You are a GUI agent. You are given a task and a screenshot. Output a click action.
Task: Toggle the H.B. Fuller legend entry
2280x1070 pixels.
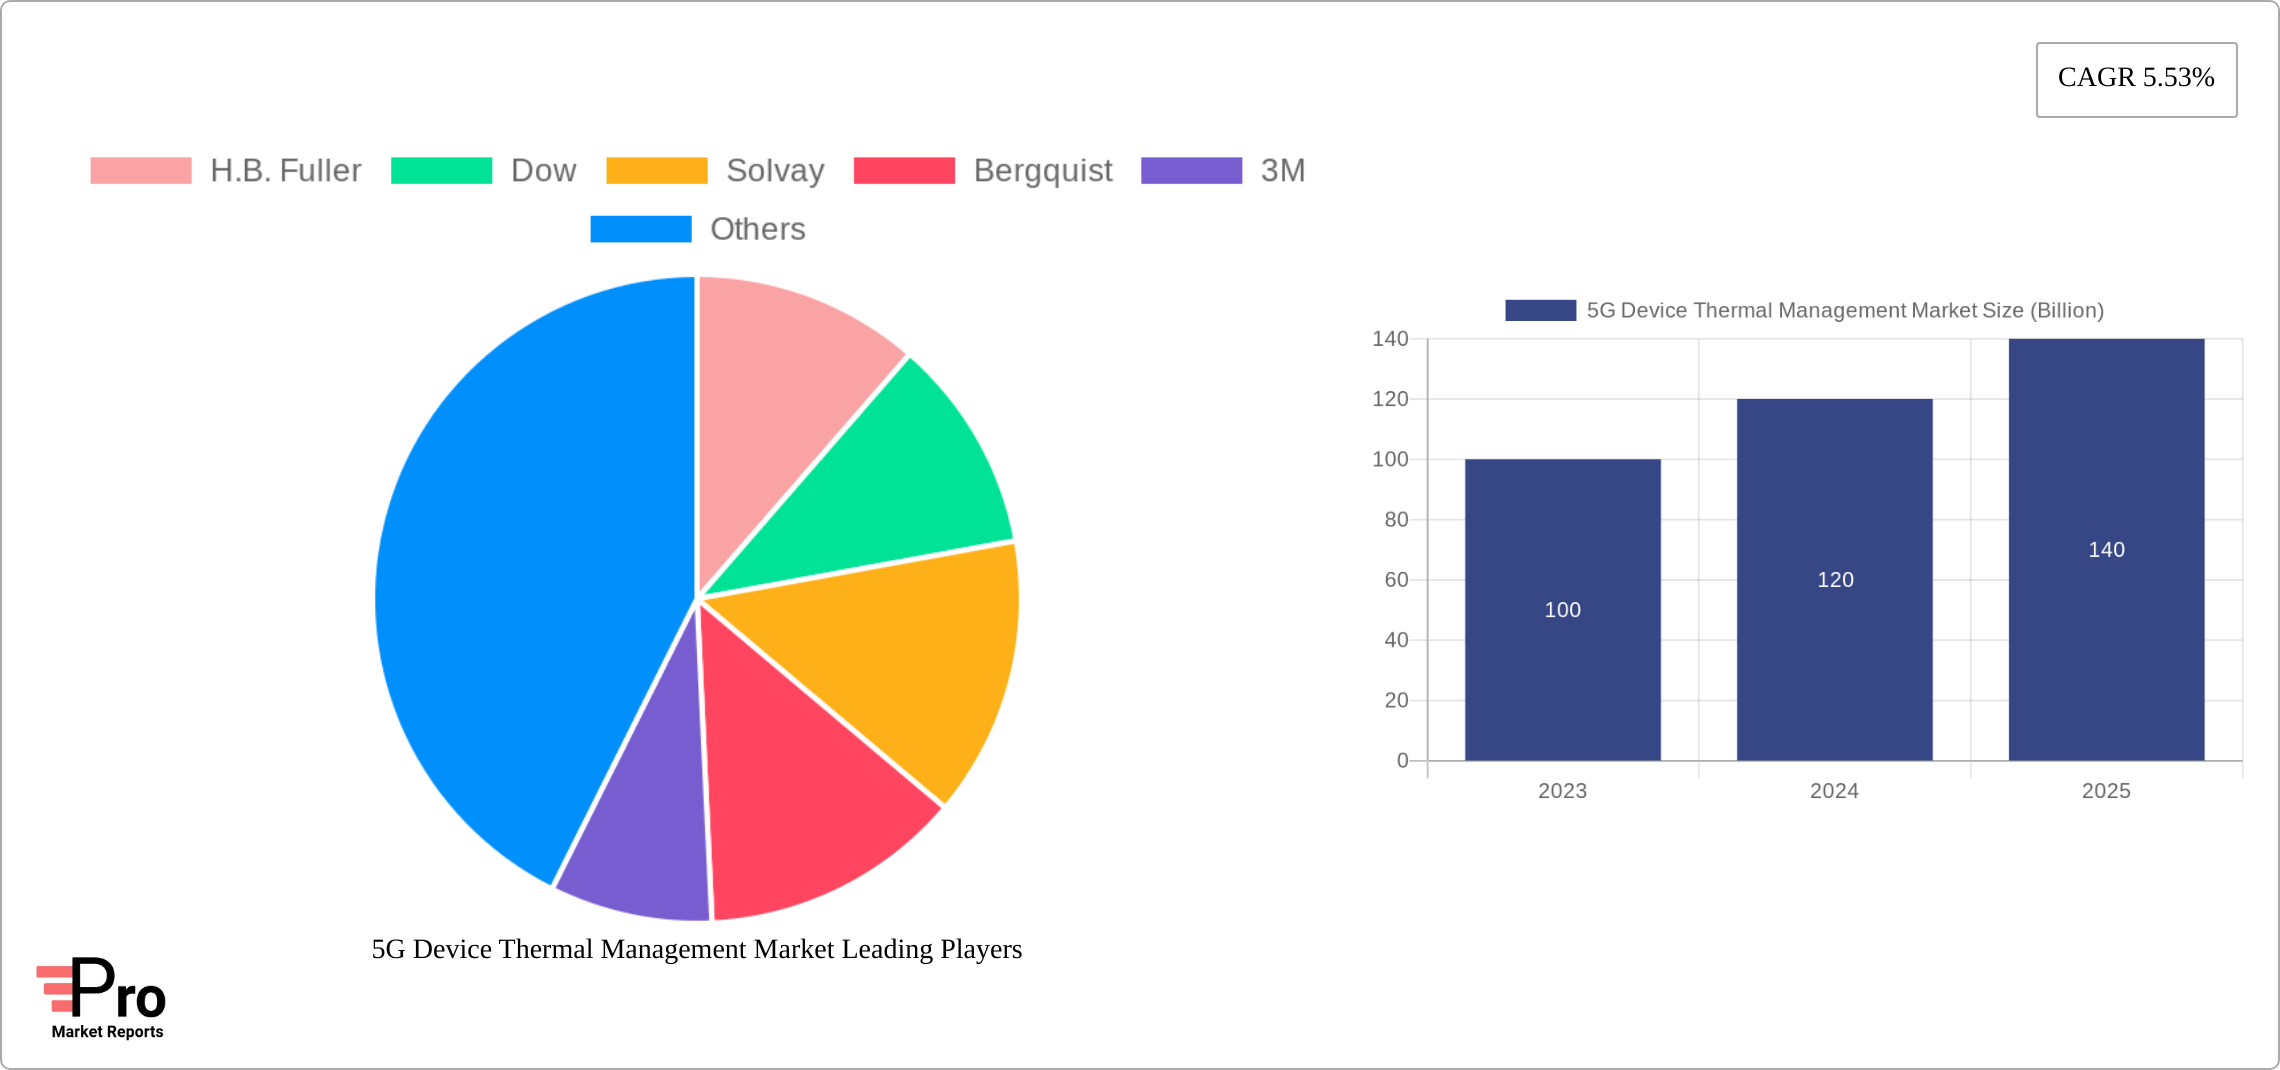285,170
